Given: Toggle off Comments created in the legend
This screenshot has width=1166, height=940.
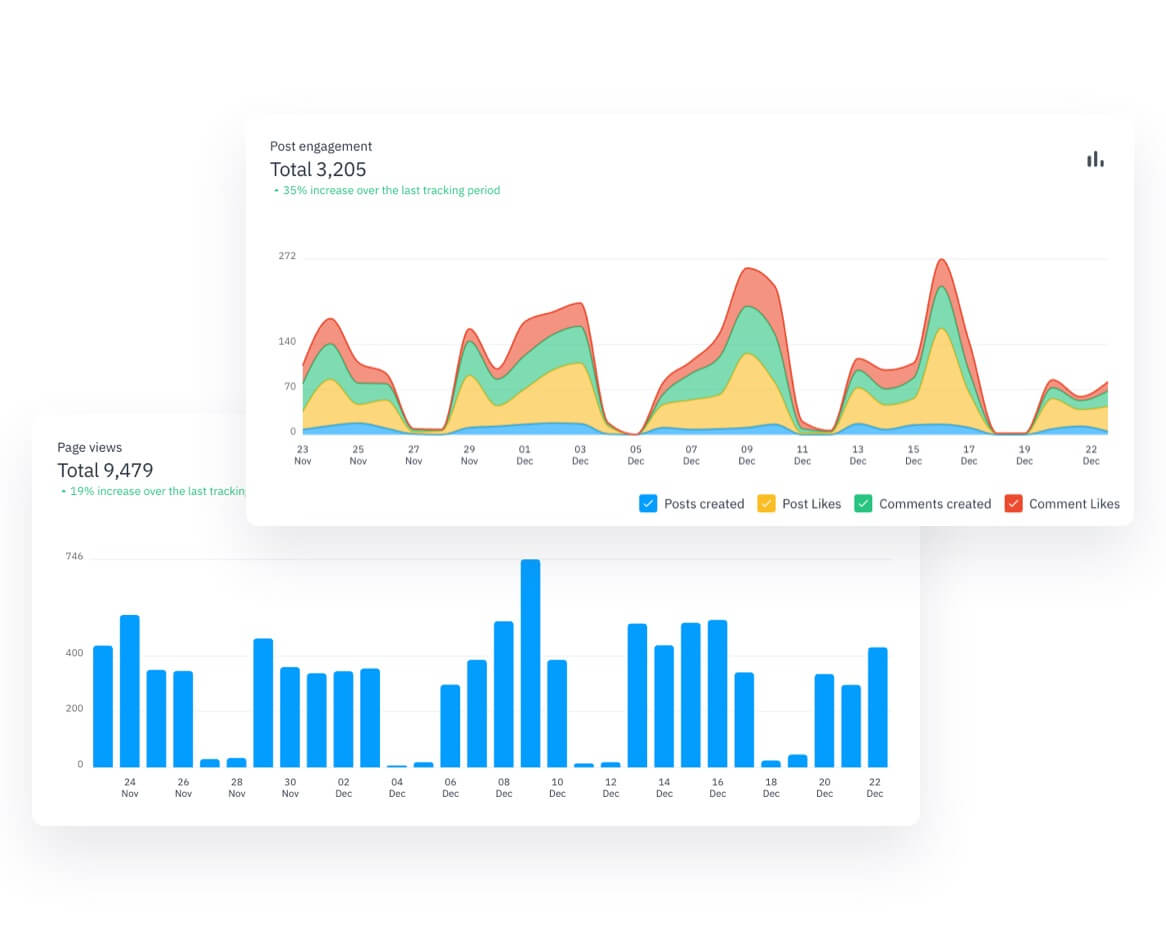Looking at the screenshot, I should [x=862, y=504].
